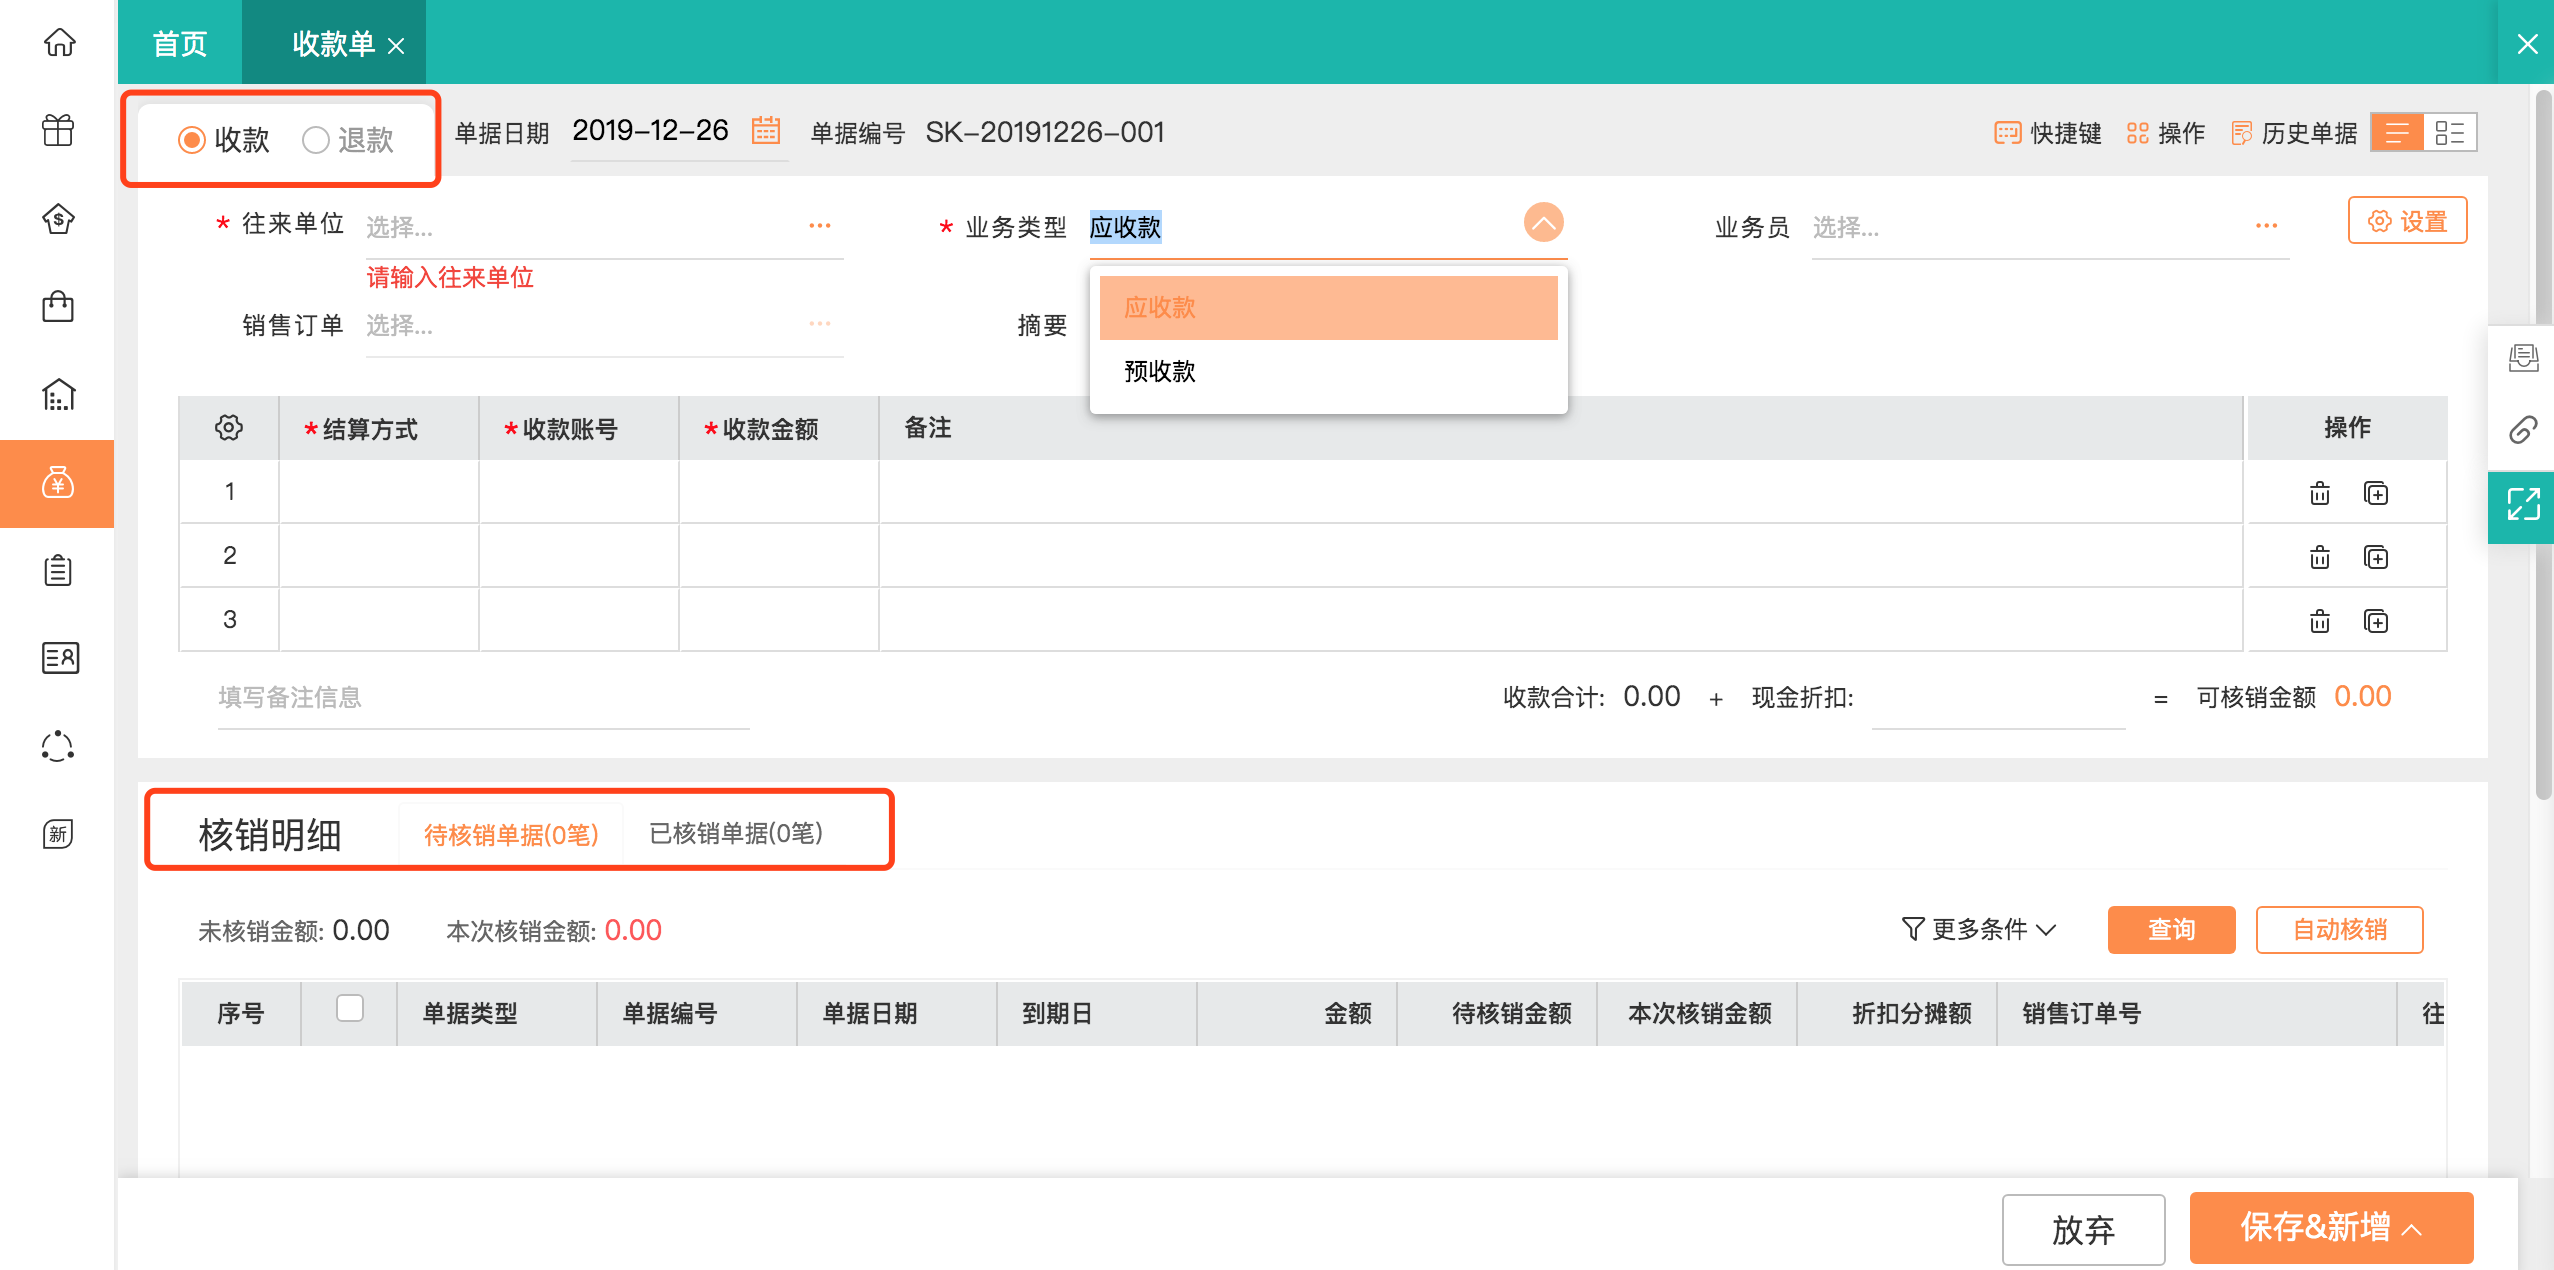Click the checkbox in writeoff detail header
The image size is (2554, 1270).
pyautogui.click(x=347, y=1009)
